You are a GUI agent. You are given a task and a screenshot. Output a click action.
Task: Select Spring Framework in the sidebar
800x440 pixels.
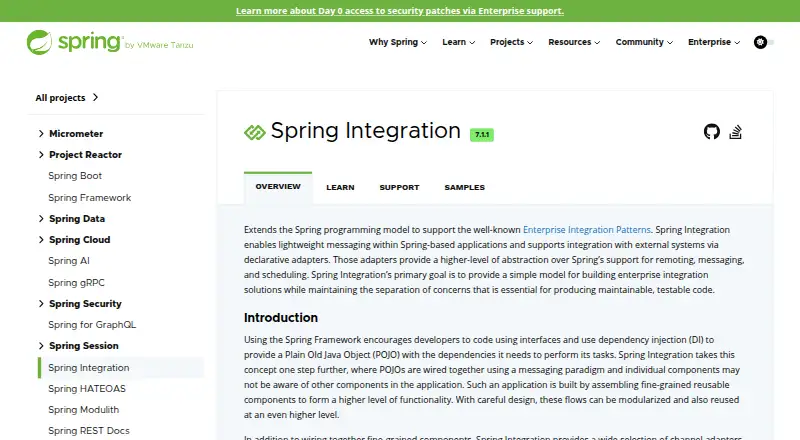click(x=89, y=198)
